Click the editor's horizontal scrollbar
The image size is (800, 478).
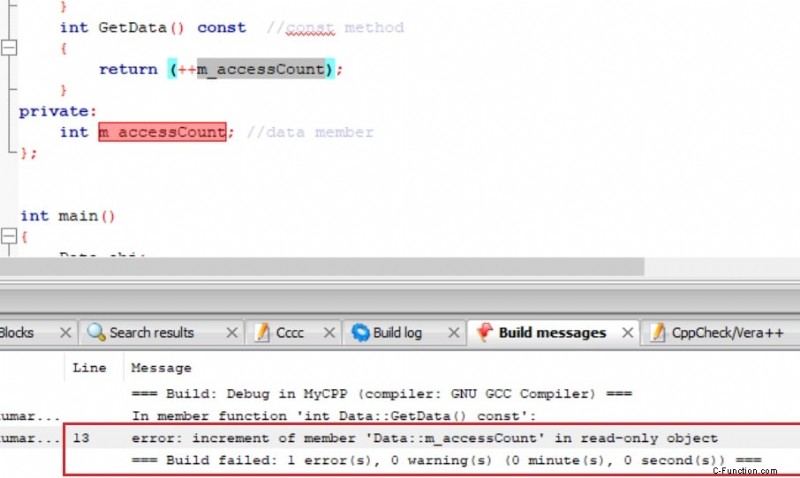click(320, 267)
